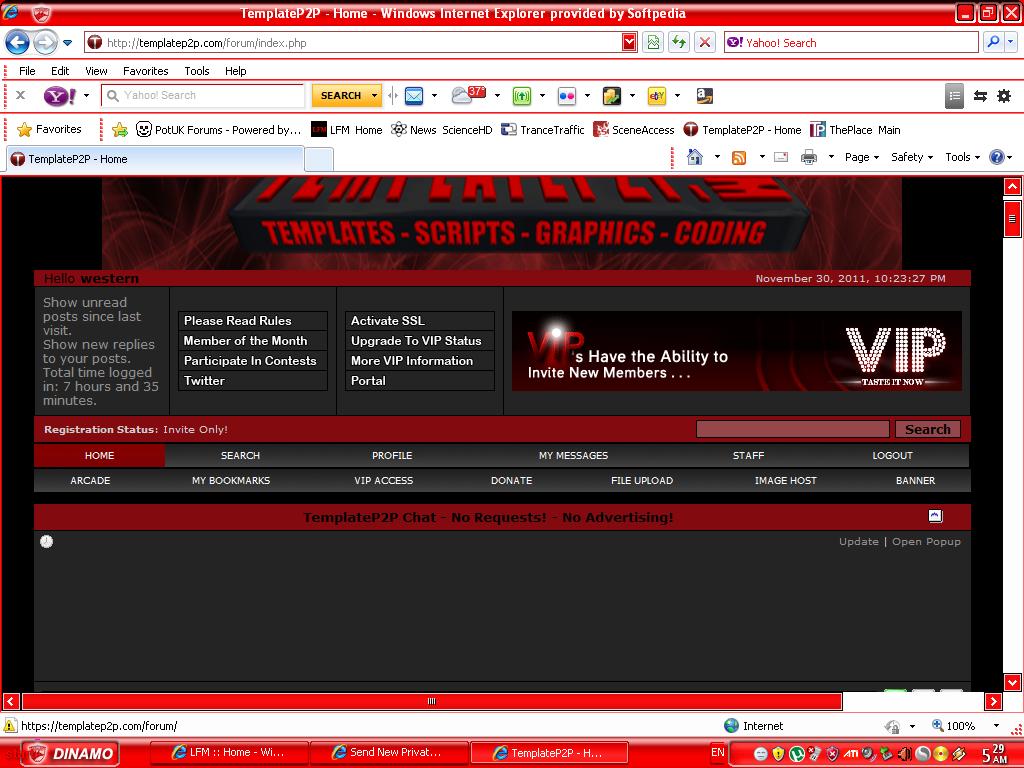Toggle Compatibility View icon in address bar
This screenshot has height=768, width=1024.
[x=653, y=42]
